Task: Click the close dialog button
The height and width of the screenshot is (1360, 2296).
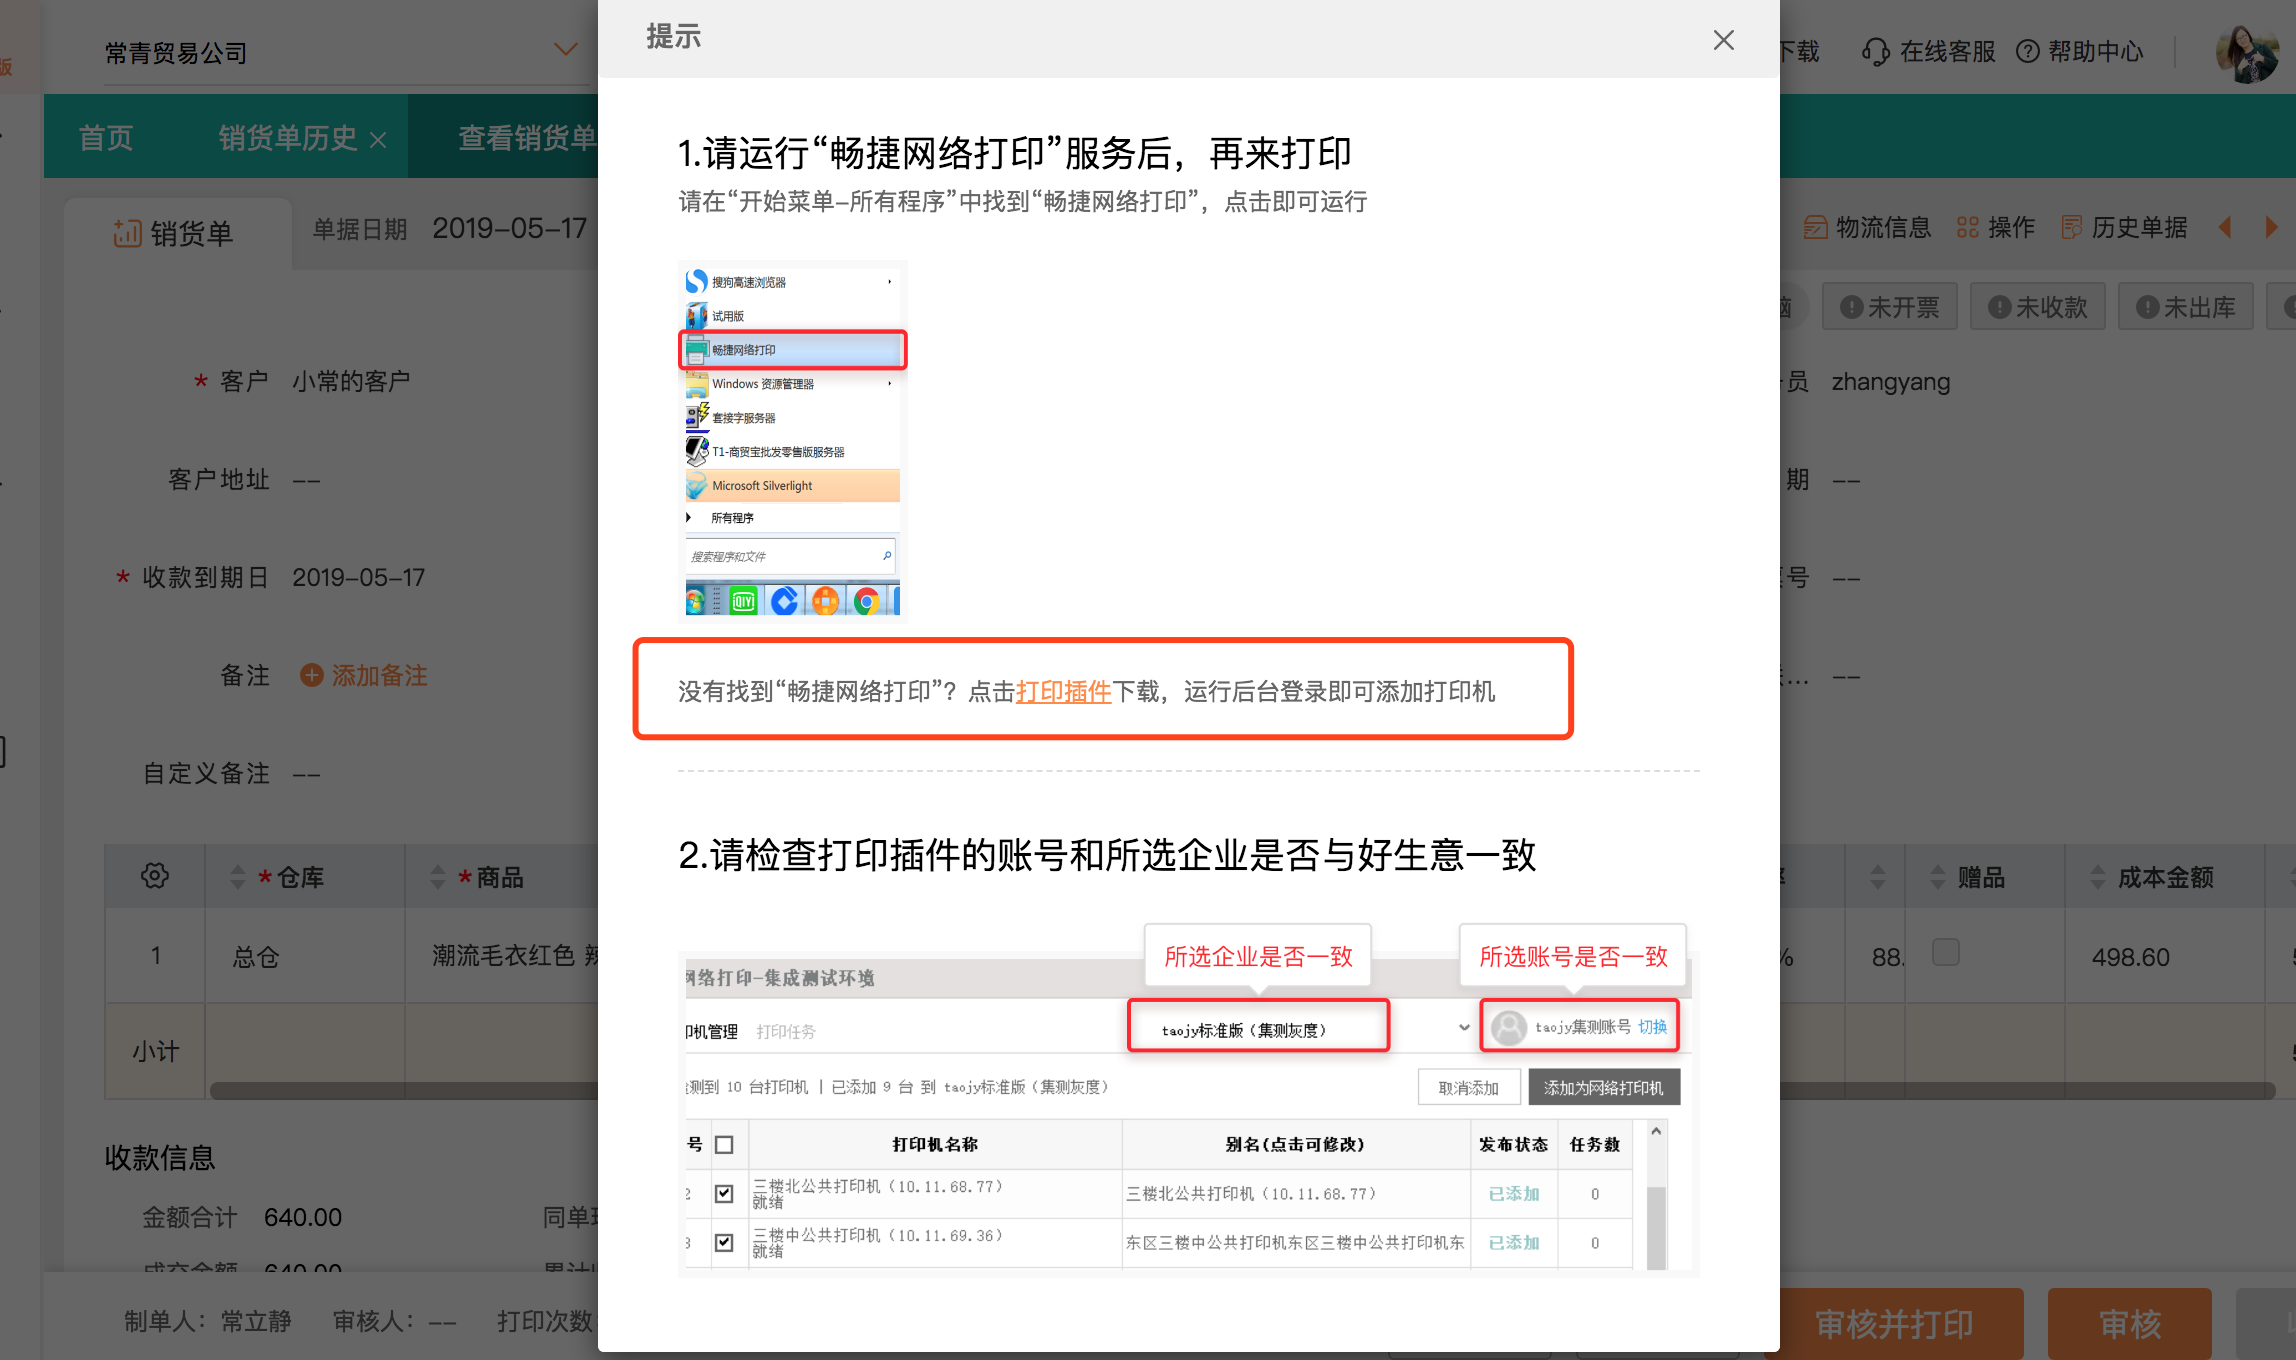Action: click(x=1724, y=40)
